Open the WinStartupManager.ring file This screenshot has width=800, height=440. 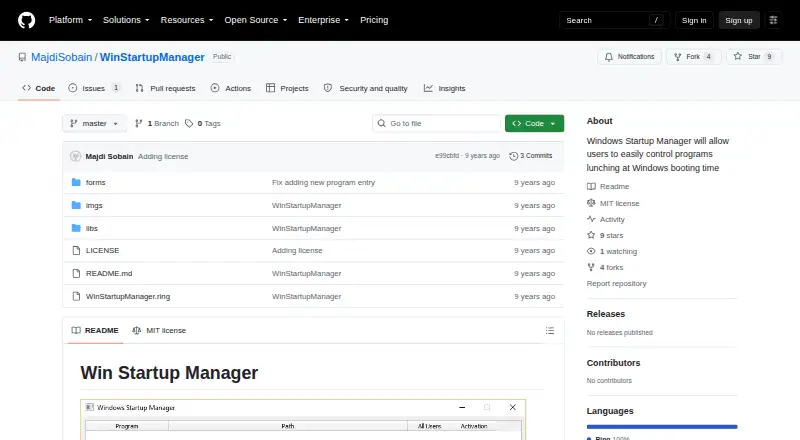(128, 297)
